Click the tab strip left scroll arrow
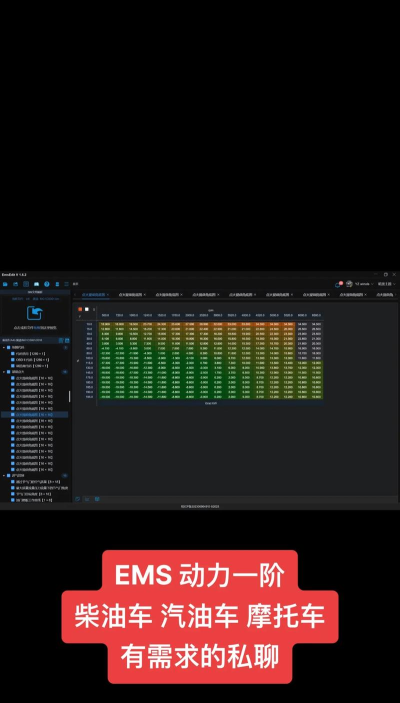This screenshot has height=703, width=400. pos(75,295)
